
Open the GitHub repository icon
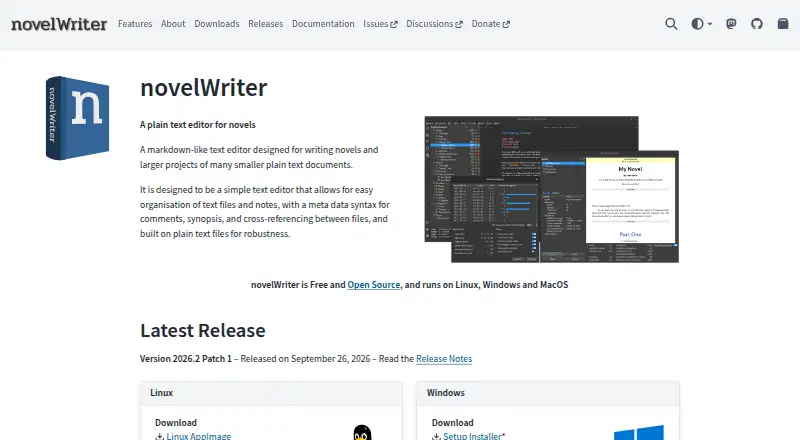click(757, 24)
